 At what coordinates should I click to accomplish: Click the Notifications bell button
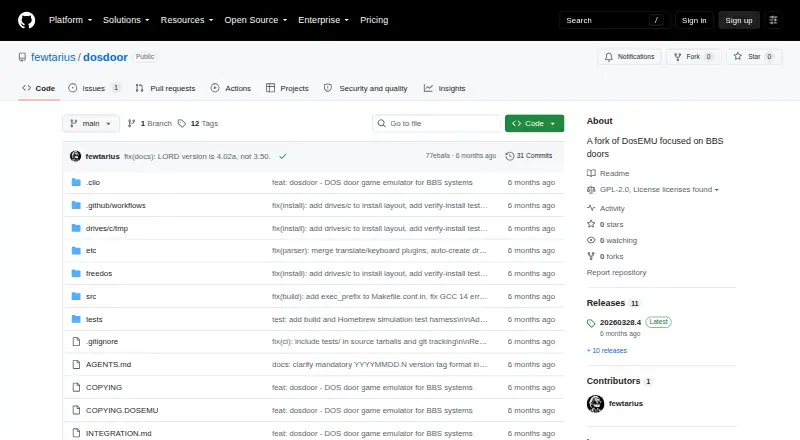pyautogui.click(x=630, y=57)
